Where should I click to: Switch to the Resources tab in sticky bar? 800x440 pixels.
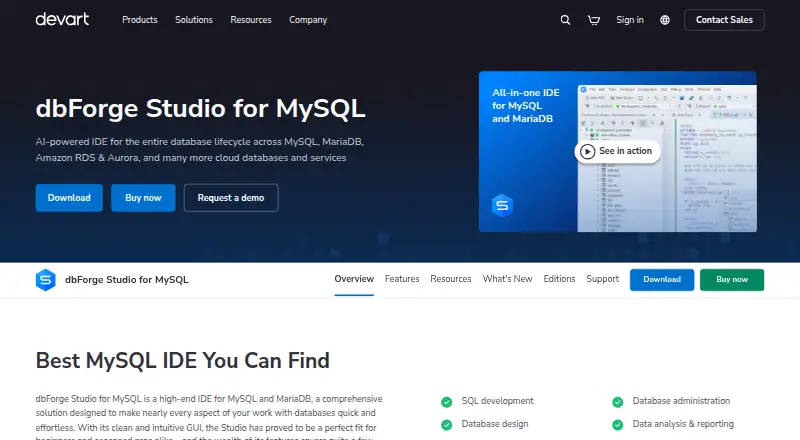point(451,279)
